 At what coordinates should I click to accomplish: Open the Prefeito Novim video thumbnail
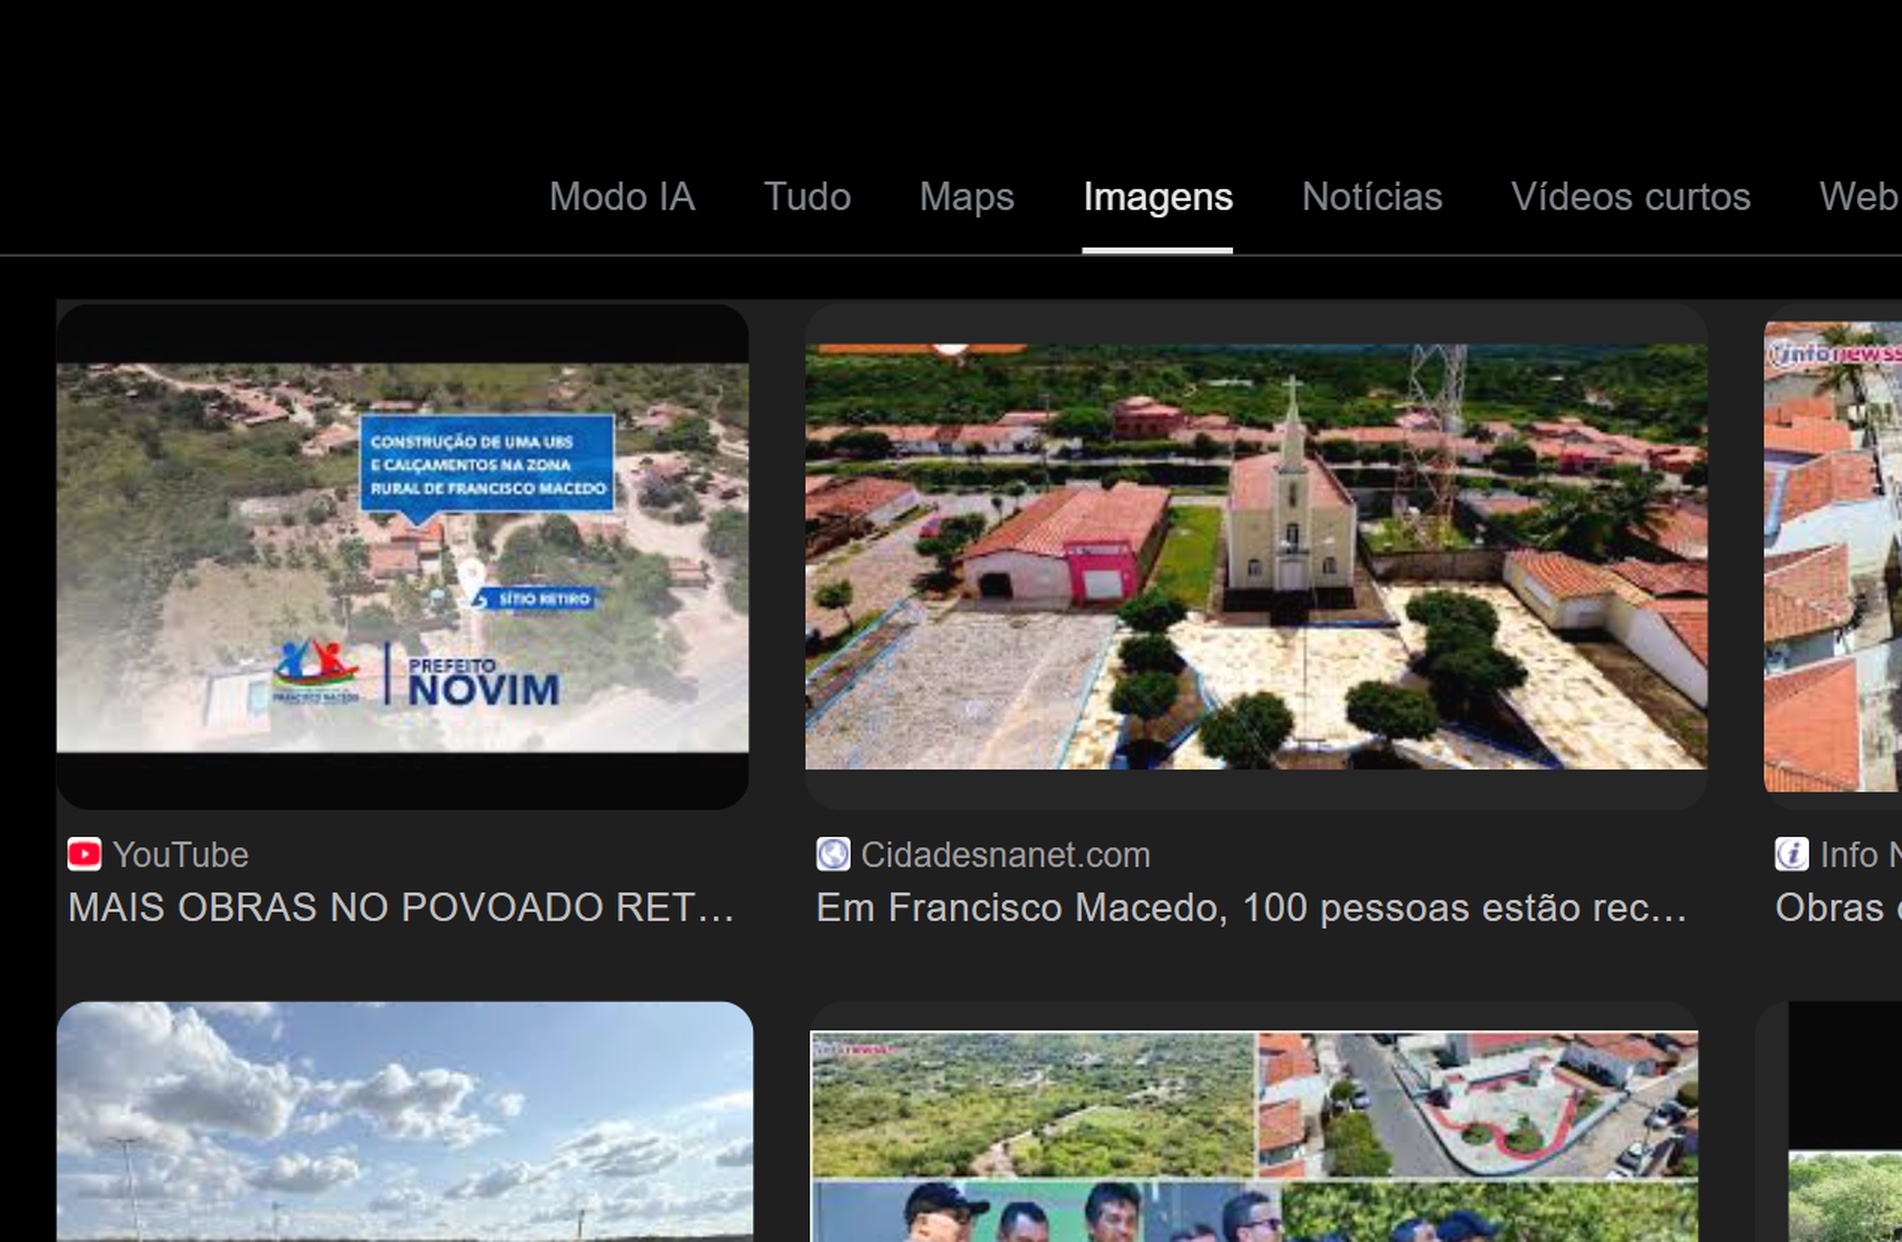point(402,557)
